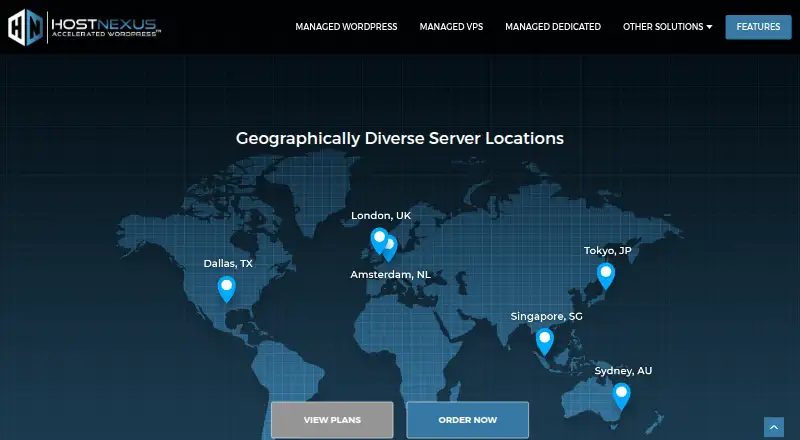This screenshot has height=440, width=800.
Task: Click the Tokyo, JP label
Action: click(x=608, y=251)
